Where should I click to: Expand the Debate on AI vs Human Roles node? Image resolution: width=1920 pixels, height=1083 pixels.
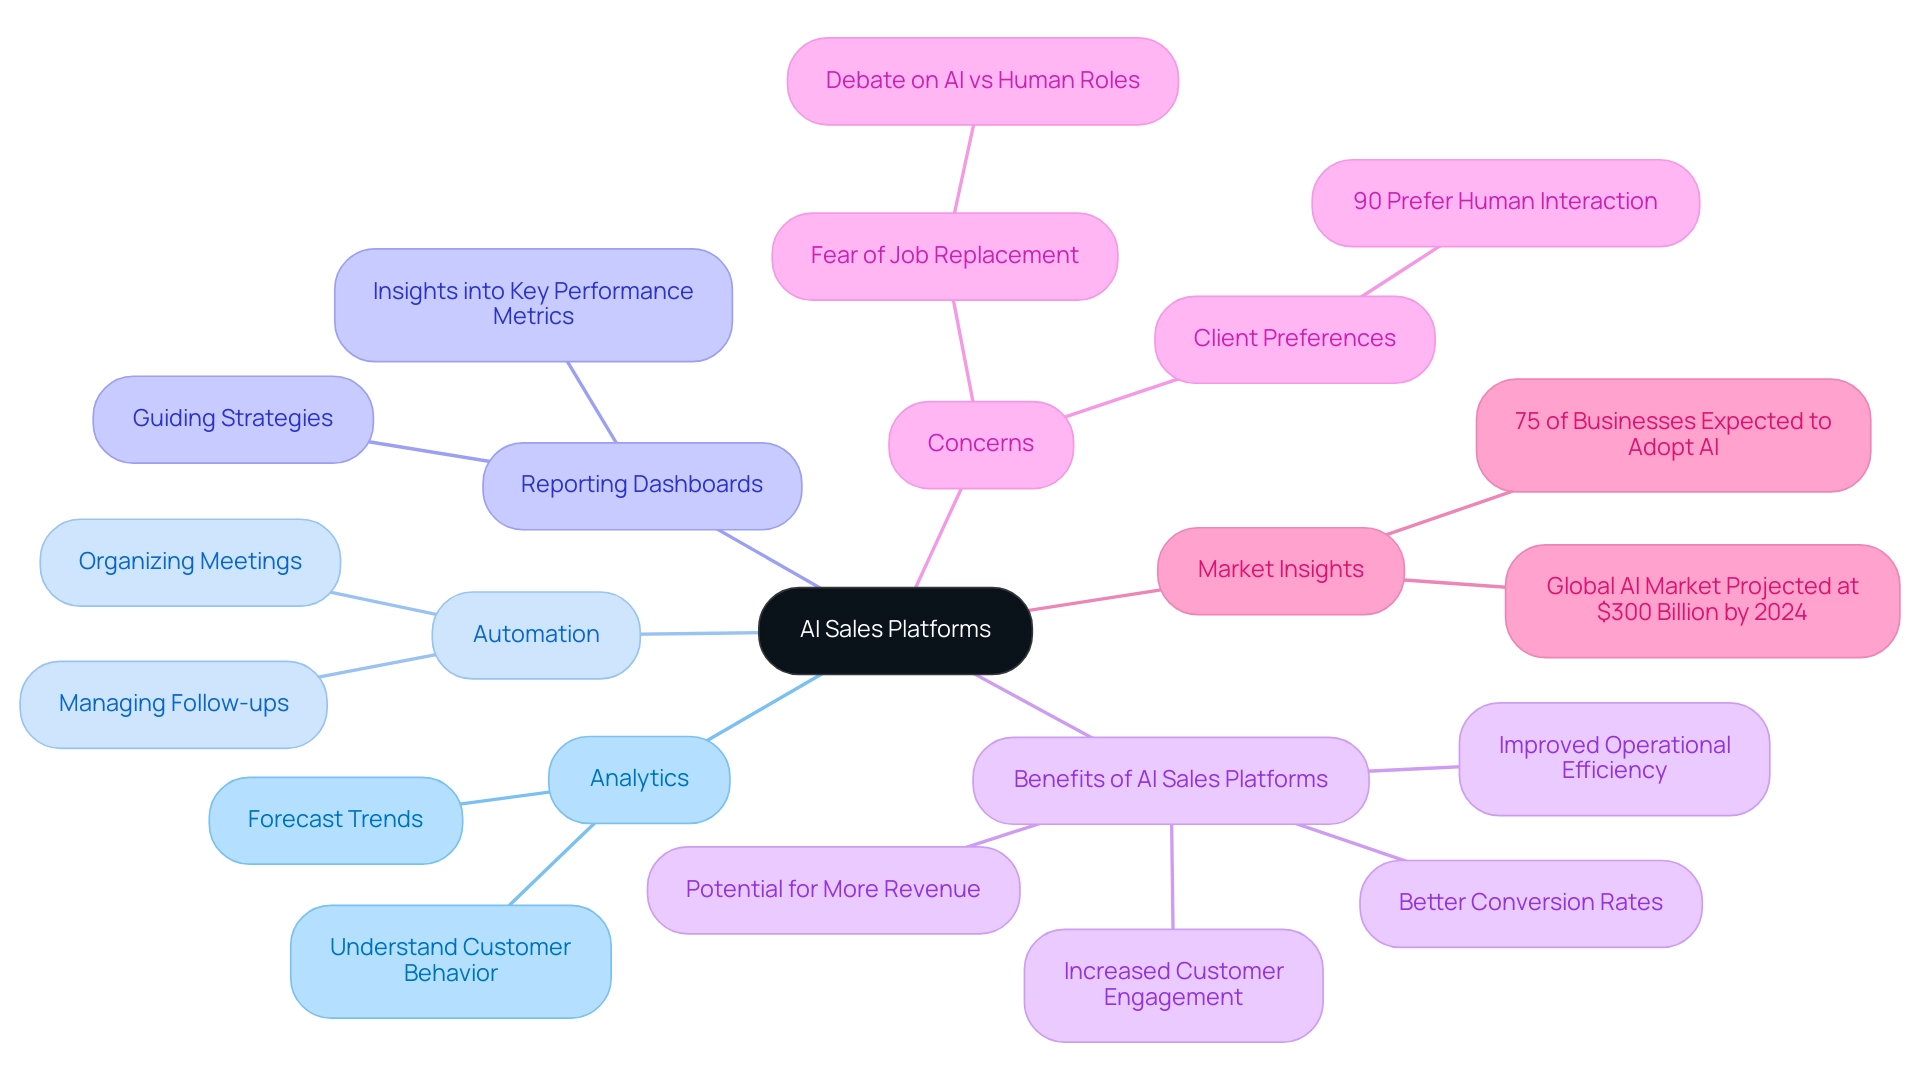click(x=959, y=82)
